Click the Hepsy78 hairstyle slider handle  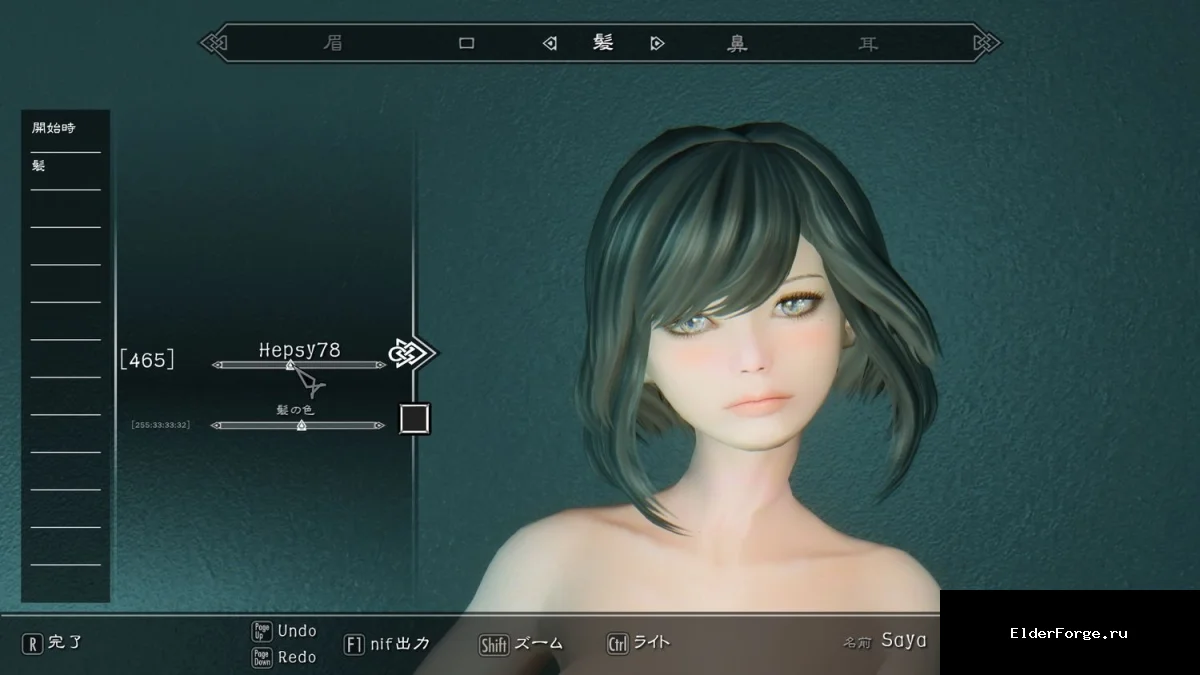[290, 365]
